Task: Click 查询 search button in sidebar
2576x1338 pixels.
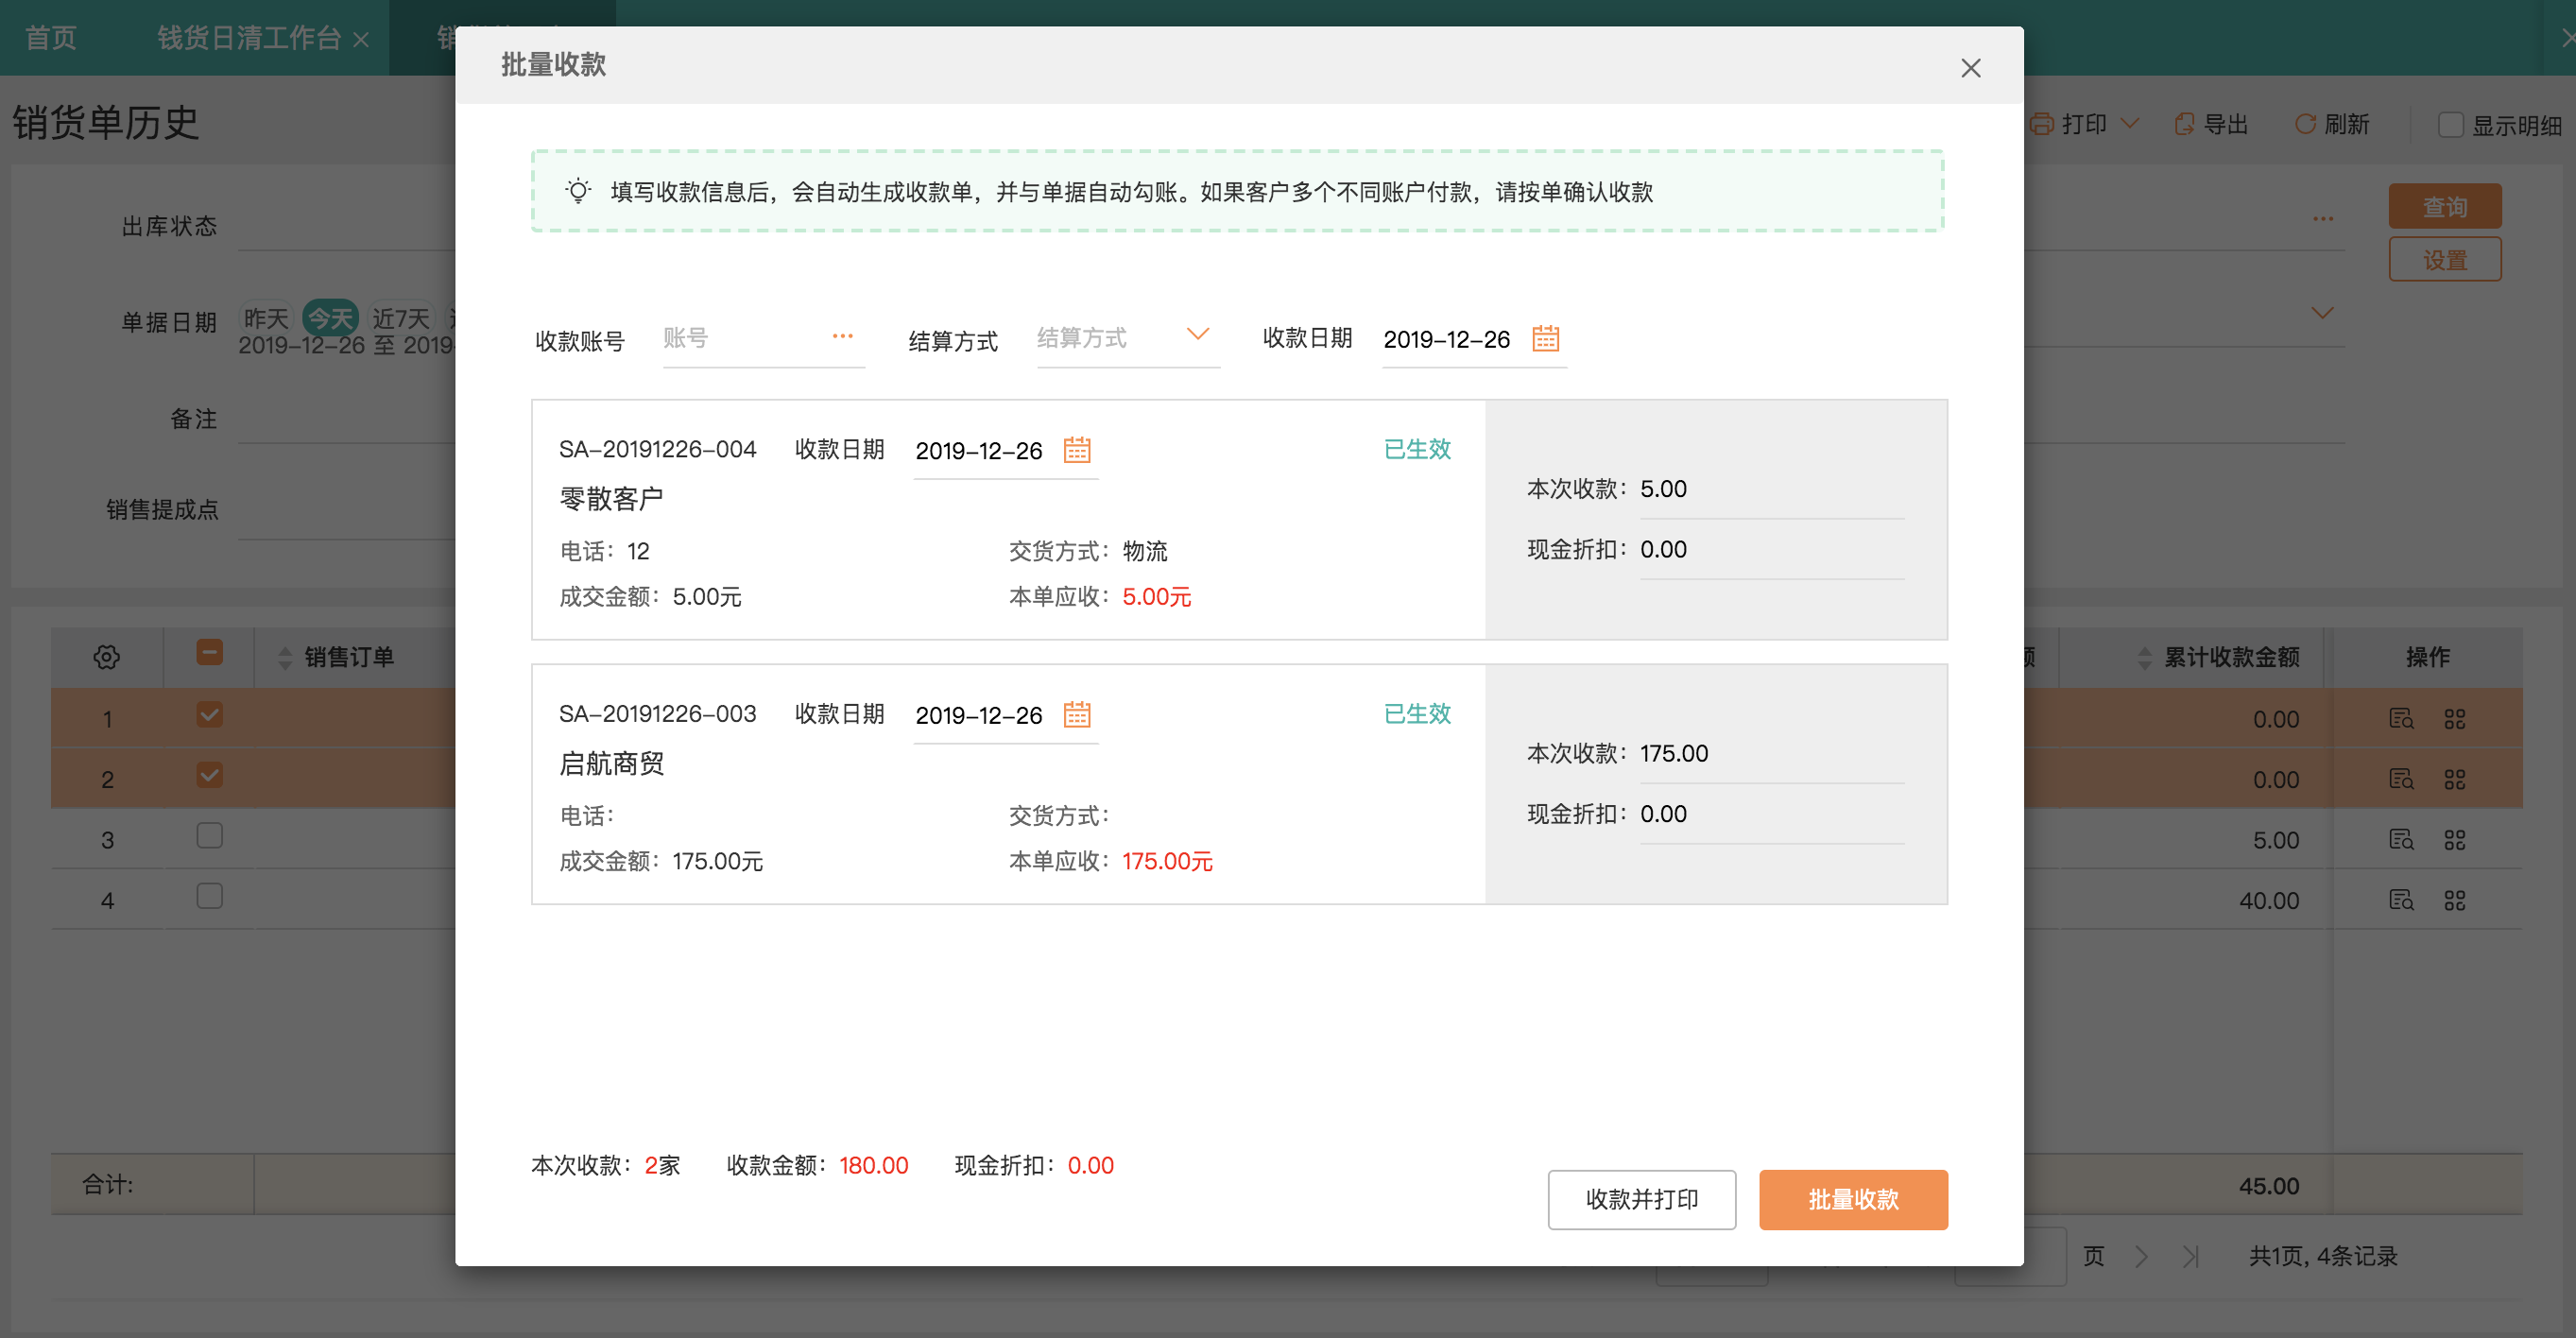Action: 2445,206
